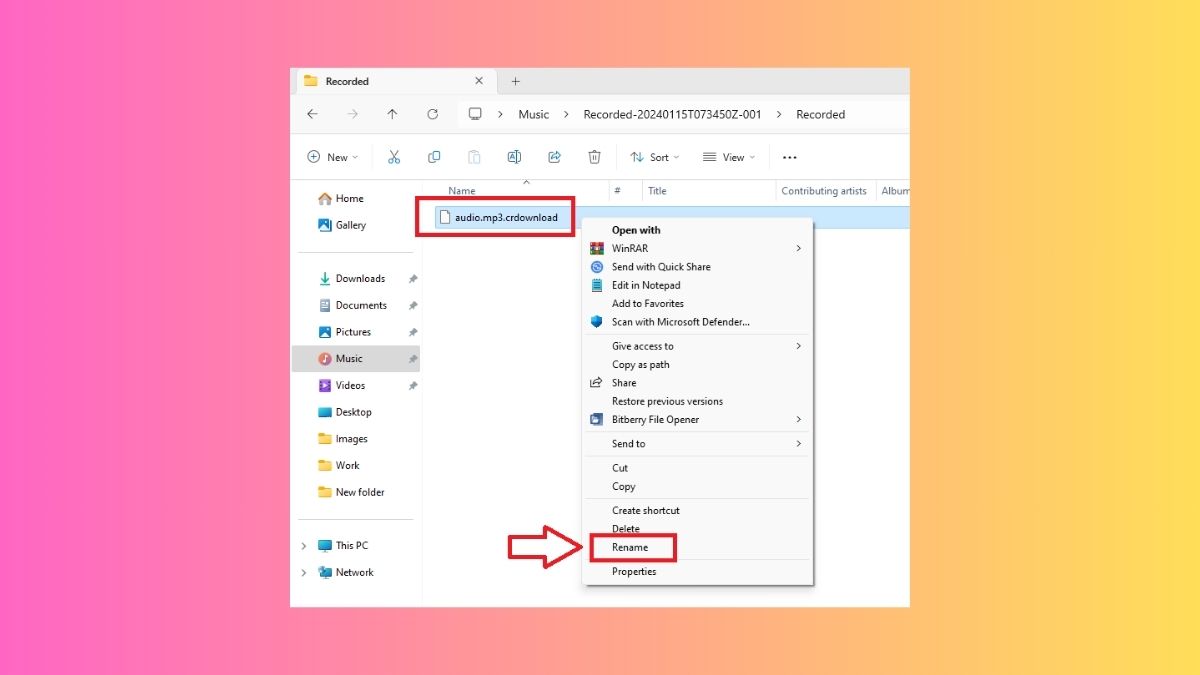Screen dimensions: 1200x675
Task: Unpin Downloads from Quick access
Action: 412,278
